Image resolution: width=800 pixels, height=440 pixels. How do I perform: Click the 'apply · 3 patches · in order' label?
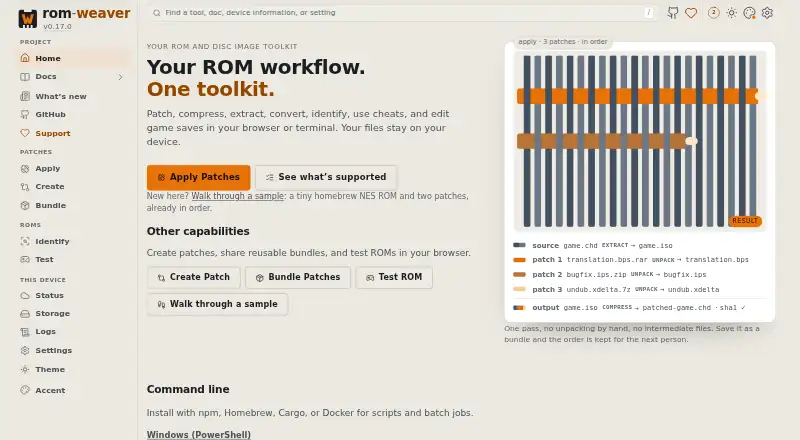(562, 42)
